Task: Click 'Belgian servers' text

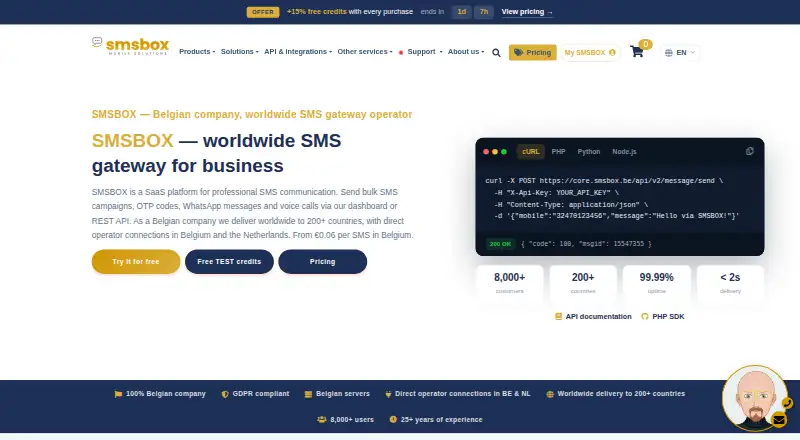Action: (x=343, y=394)
